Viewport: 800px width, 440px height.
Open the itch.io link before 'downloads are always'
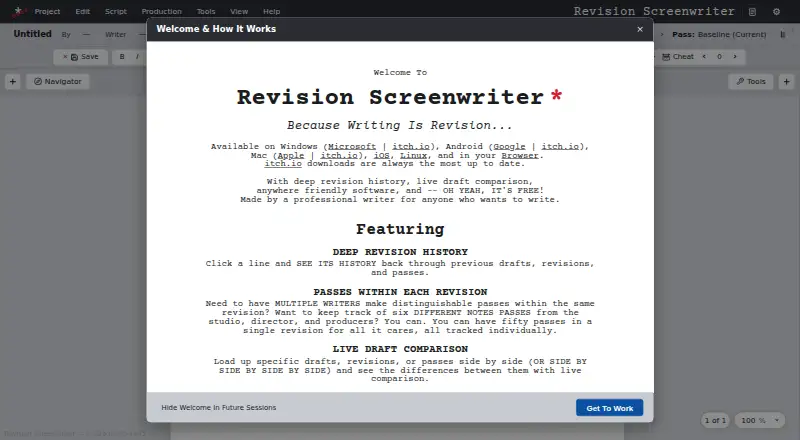pyautogui.click(x=283, y=164)
